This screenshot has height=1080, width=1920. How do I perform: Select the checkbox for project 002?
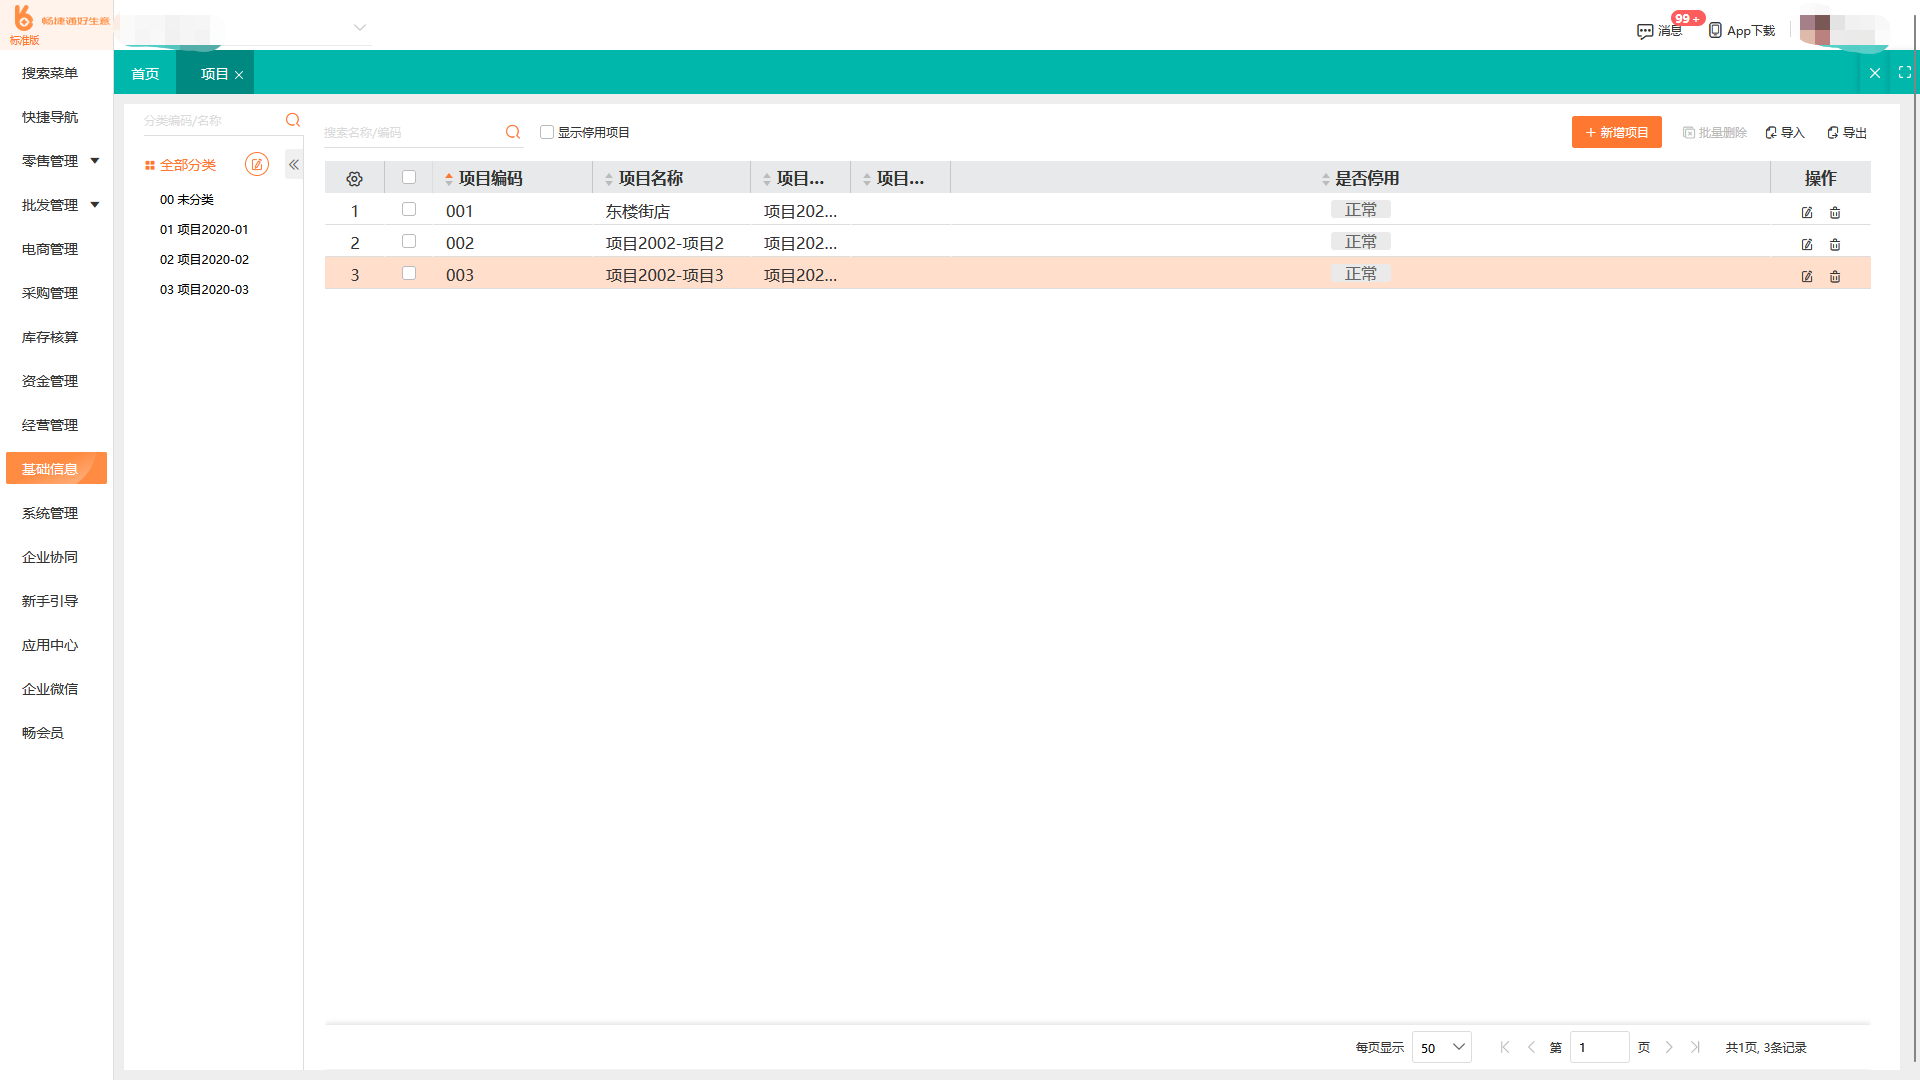[x=409, y=241]
